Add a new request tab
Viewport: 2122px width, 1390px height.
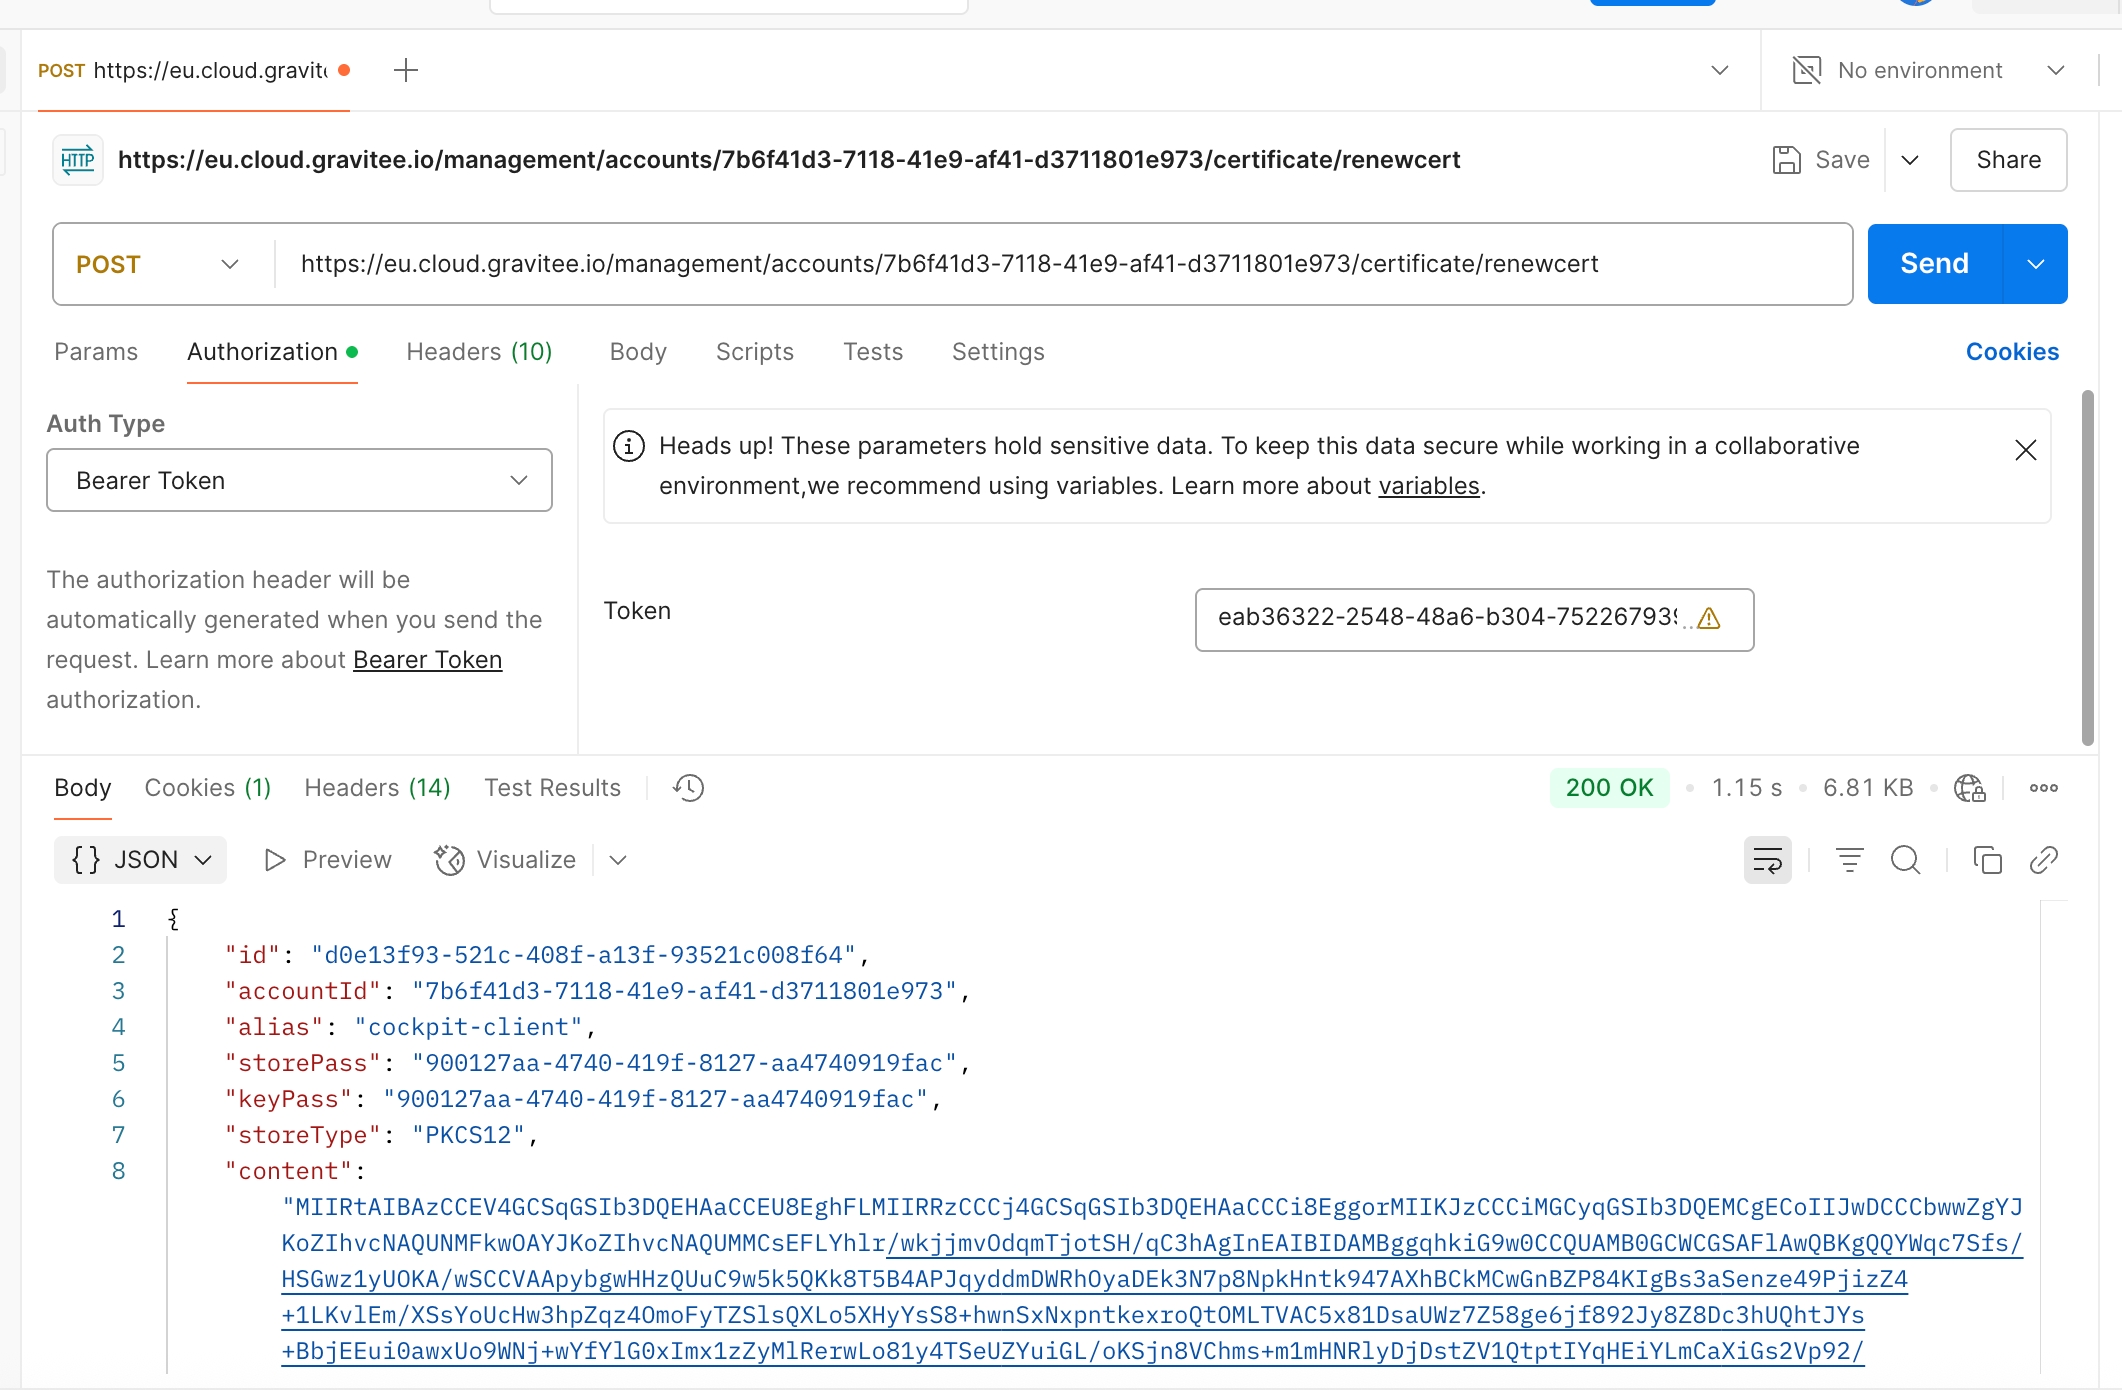click(x=406, y=70)
